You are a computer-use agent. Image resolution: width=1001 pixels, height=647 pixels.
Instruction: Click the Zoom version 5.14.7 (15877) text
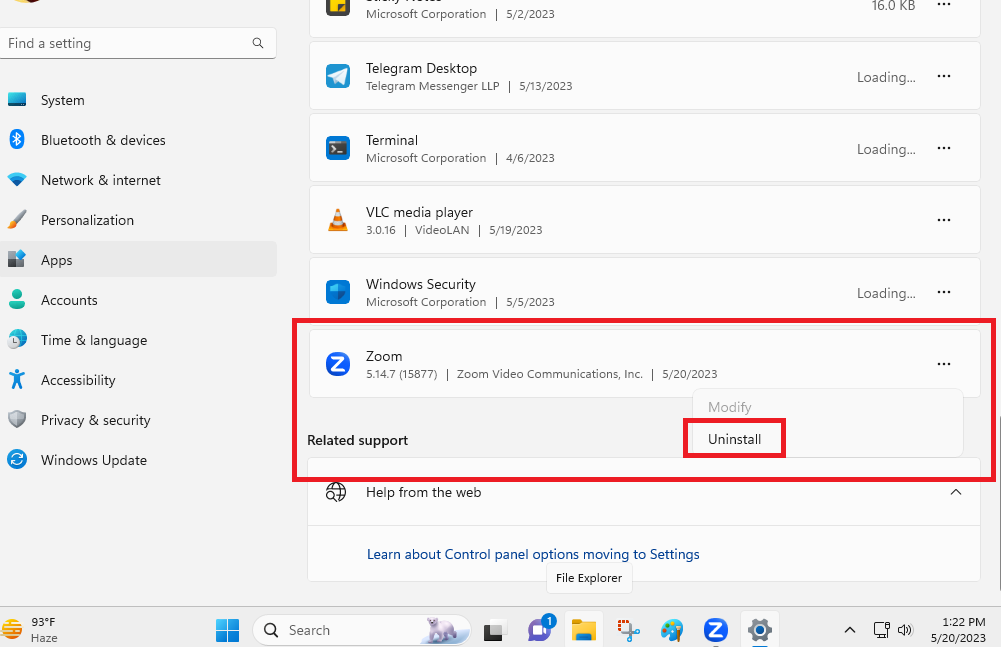(x=402, y=374)
